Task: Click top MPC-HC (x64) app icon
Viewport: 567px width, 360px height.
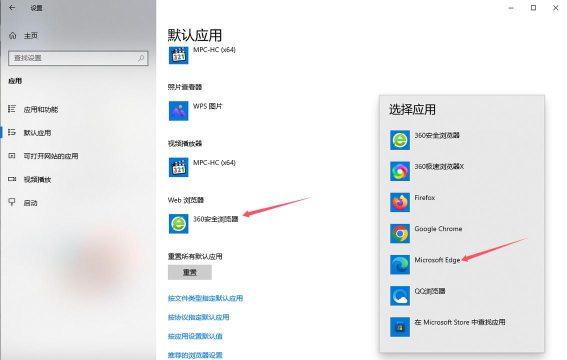Action: (179, 55)
